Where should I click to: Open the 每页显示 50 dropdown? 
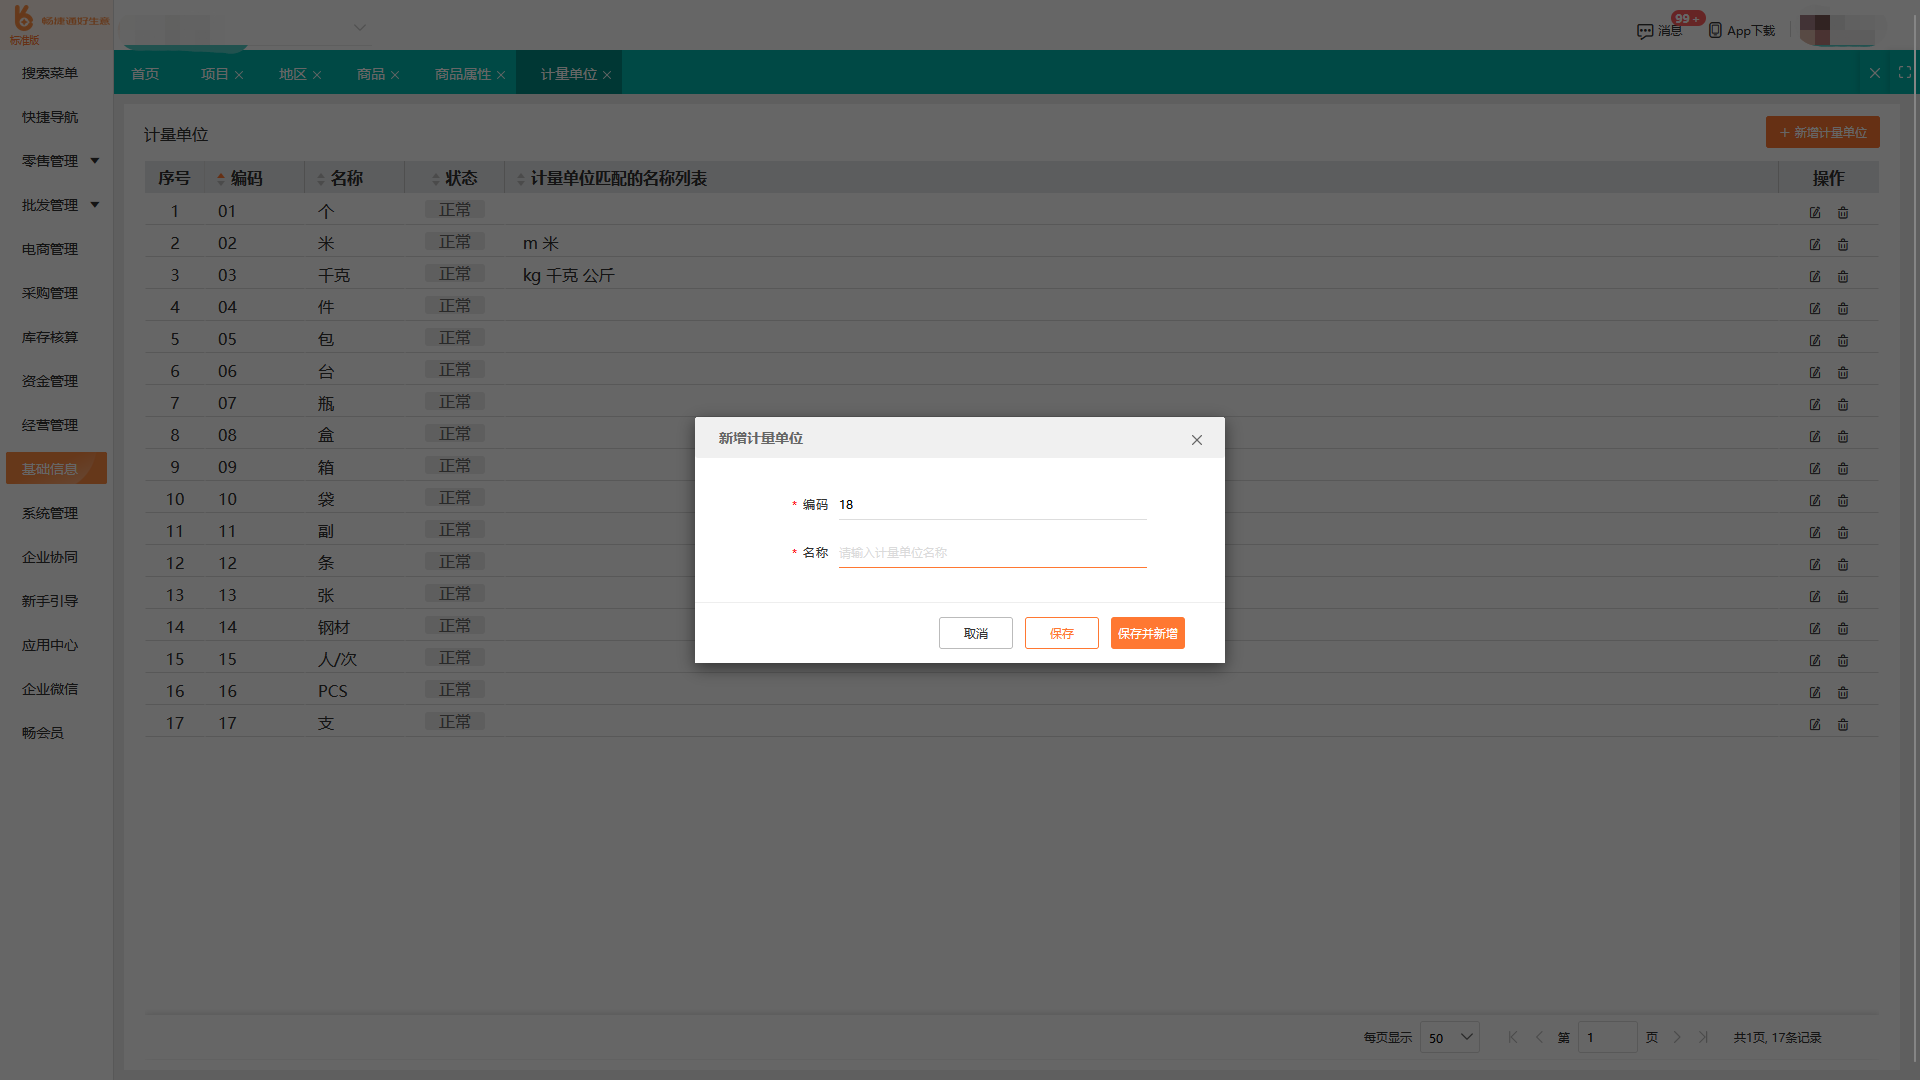[1449, 1036]
